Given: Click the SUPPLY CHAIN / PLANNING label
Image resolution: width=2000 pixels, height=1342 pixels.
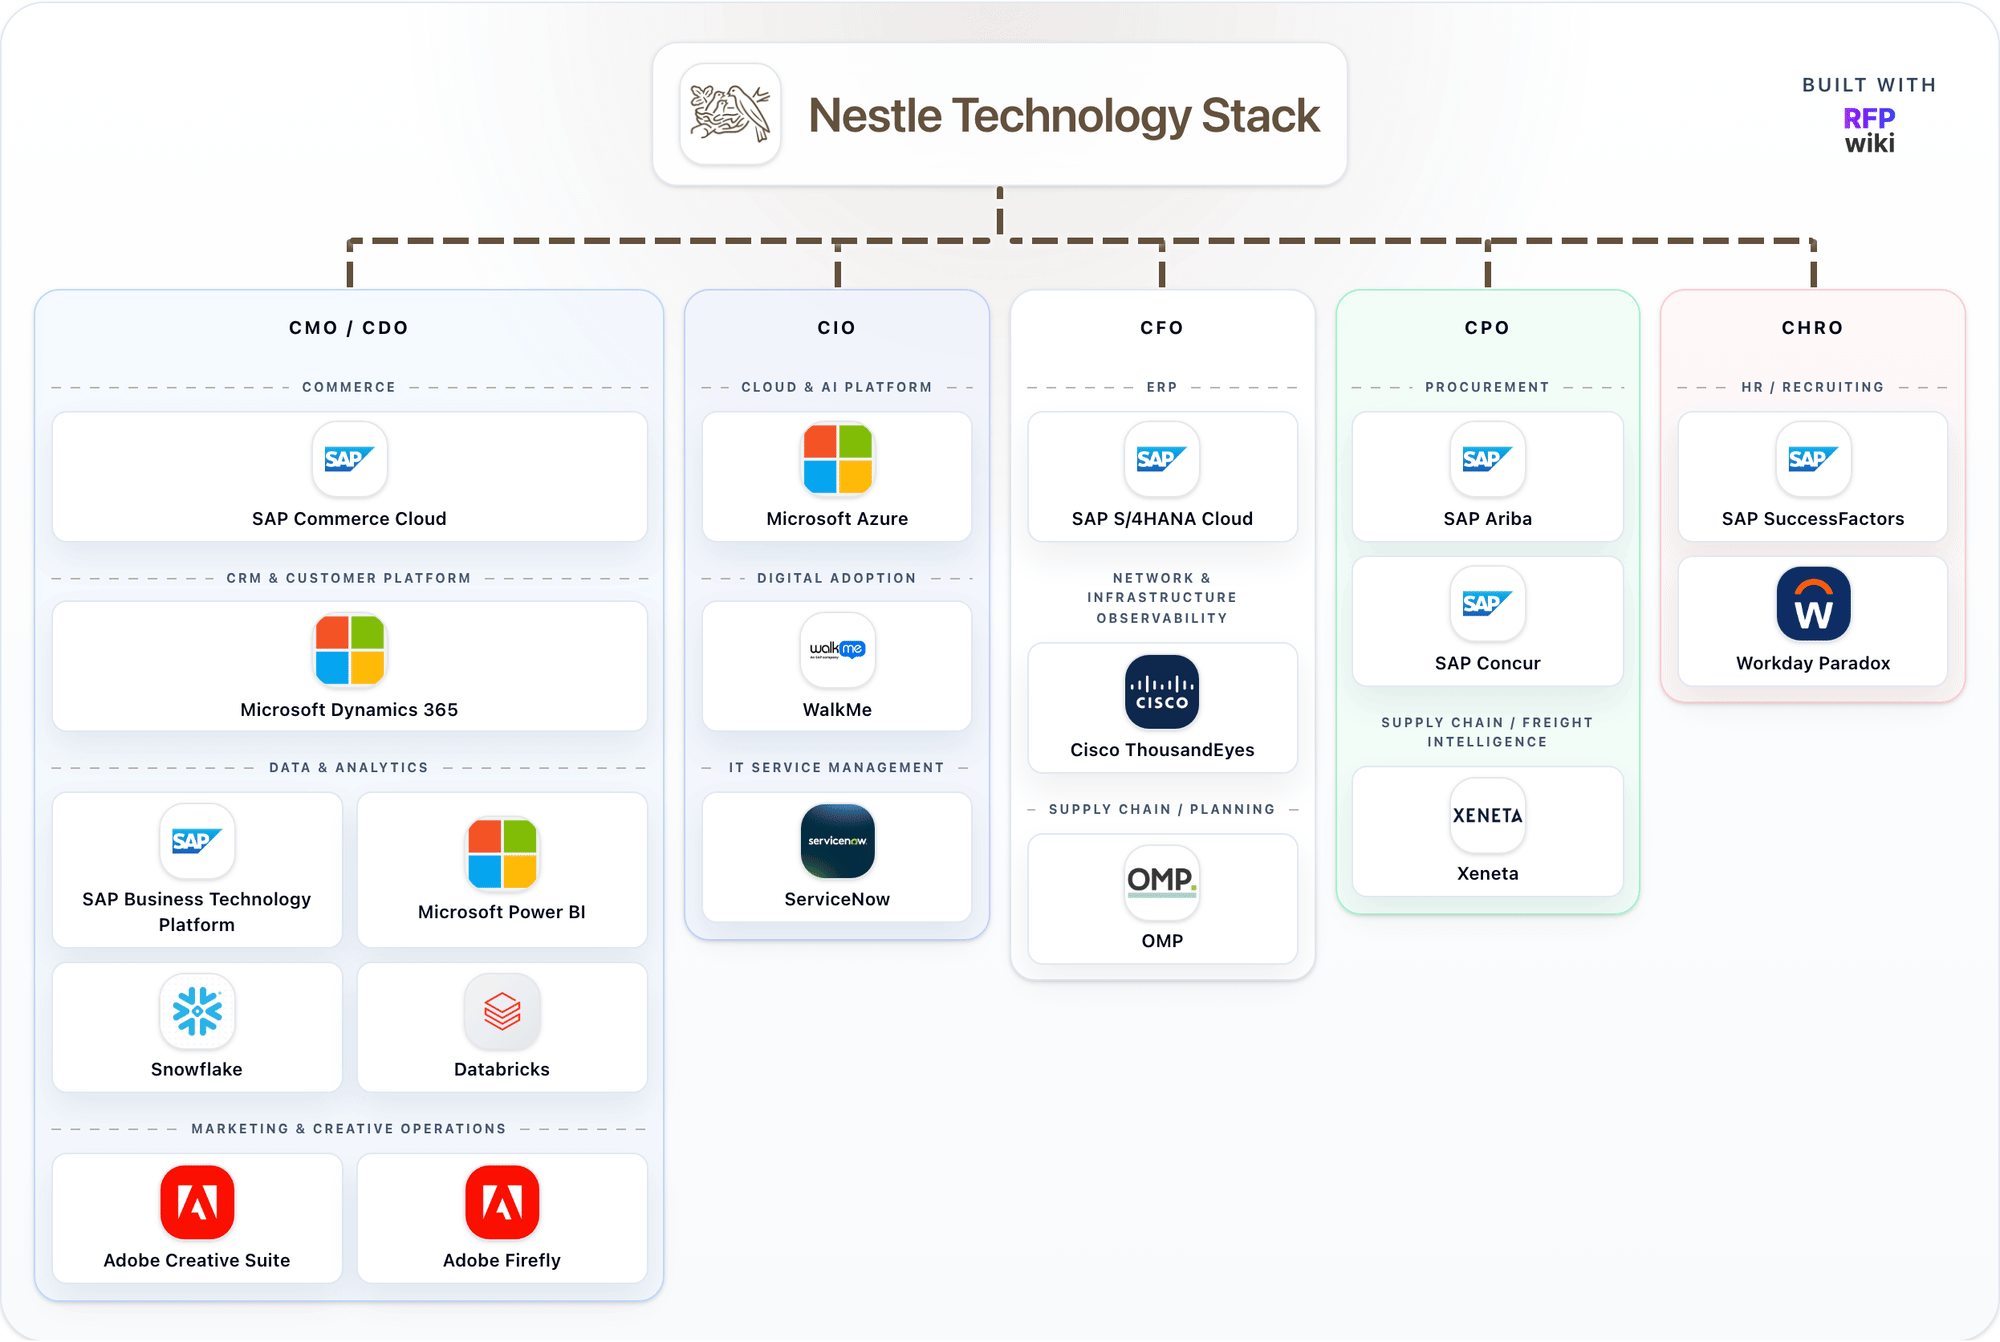Looking at the screenshot, I should (1162, 809).
